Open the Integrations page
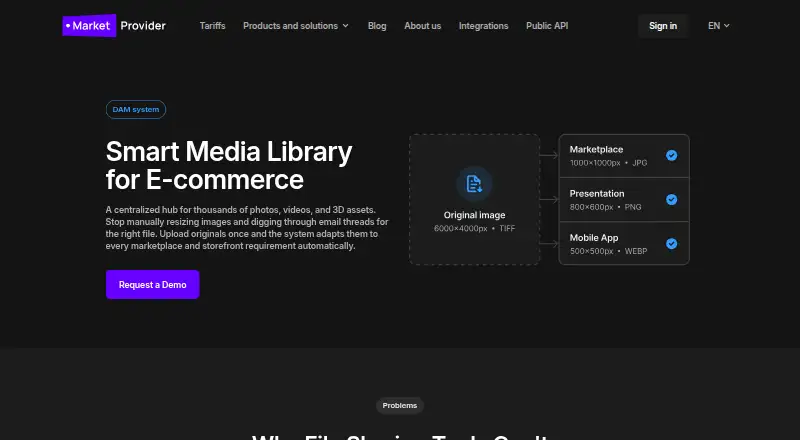Viewport: 800px width, 440px height. point(483,26)
